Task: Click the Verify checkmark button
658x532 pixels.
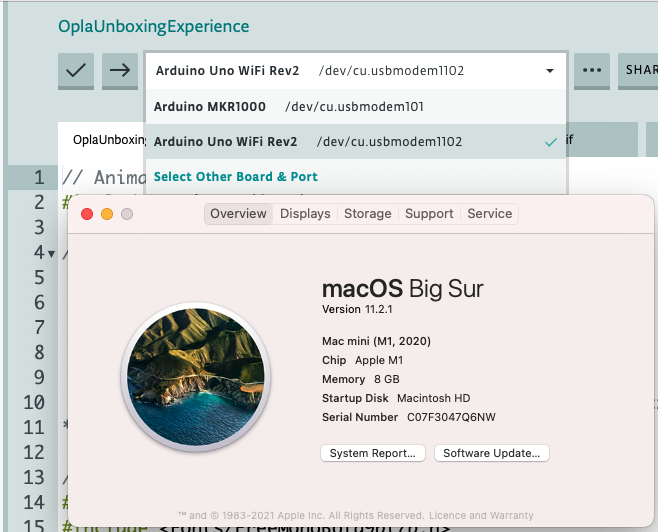Action: (x=76, y=70)
